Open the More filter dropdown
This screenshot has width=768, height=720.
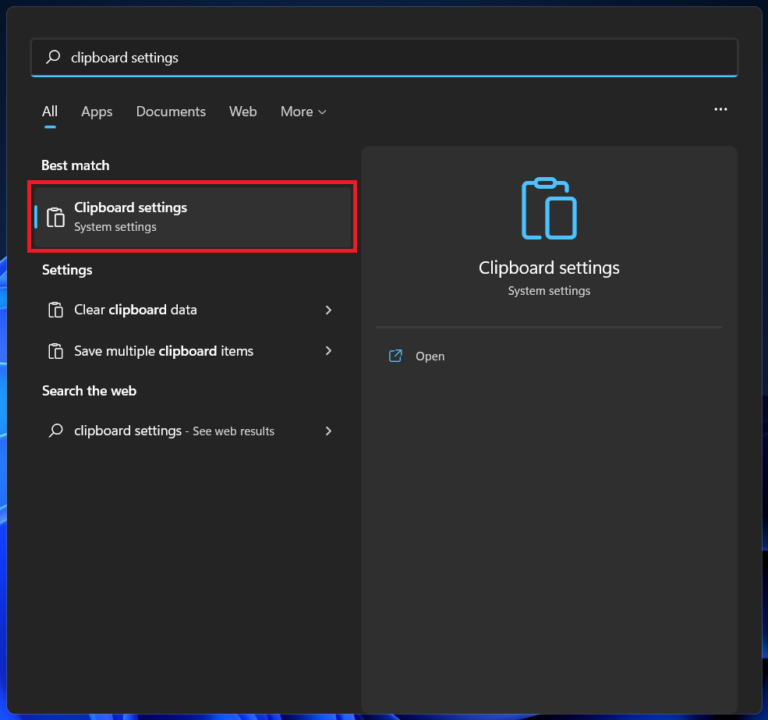coord(303,112)
